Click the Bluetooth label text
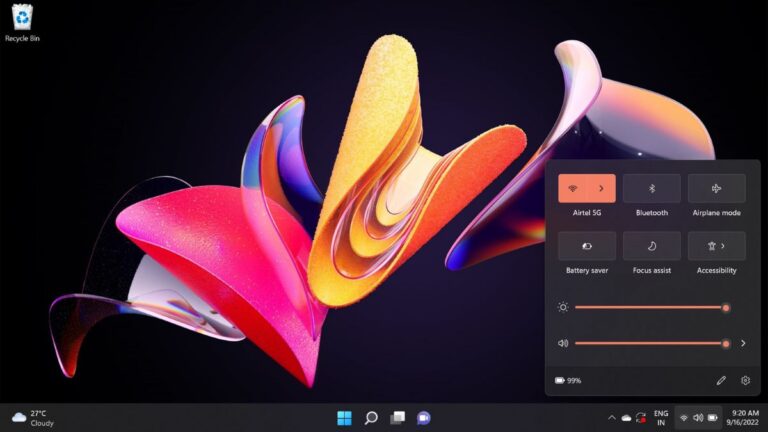Viewport: 768px width, 432px height. (651, 213)
